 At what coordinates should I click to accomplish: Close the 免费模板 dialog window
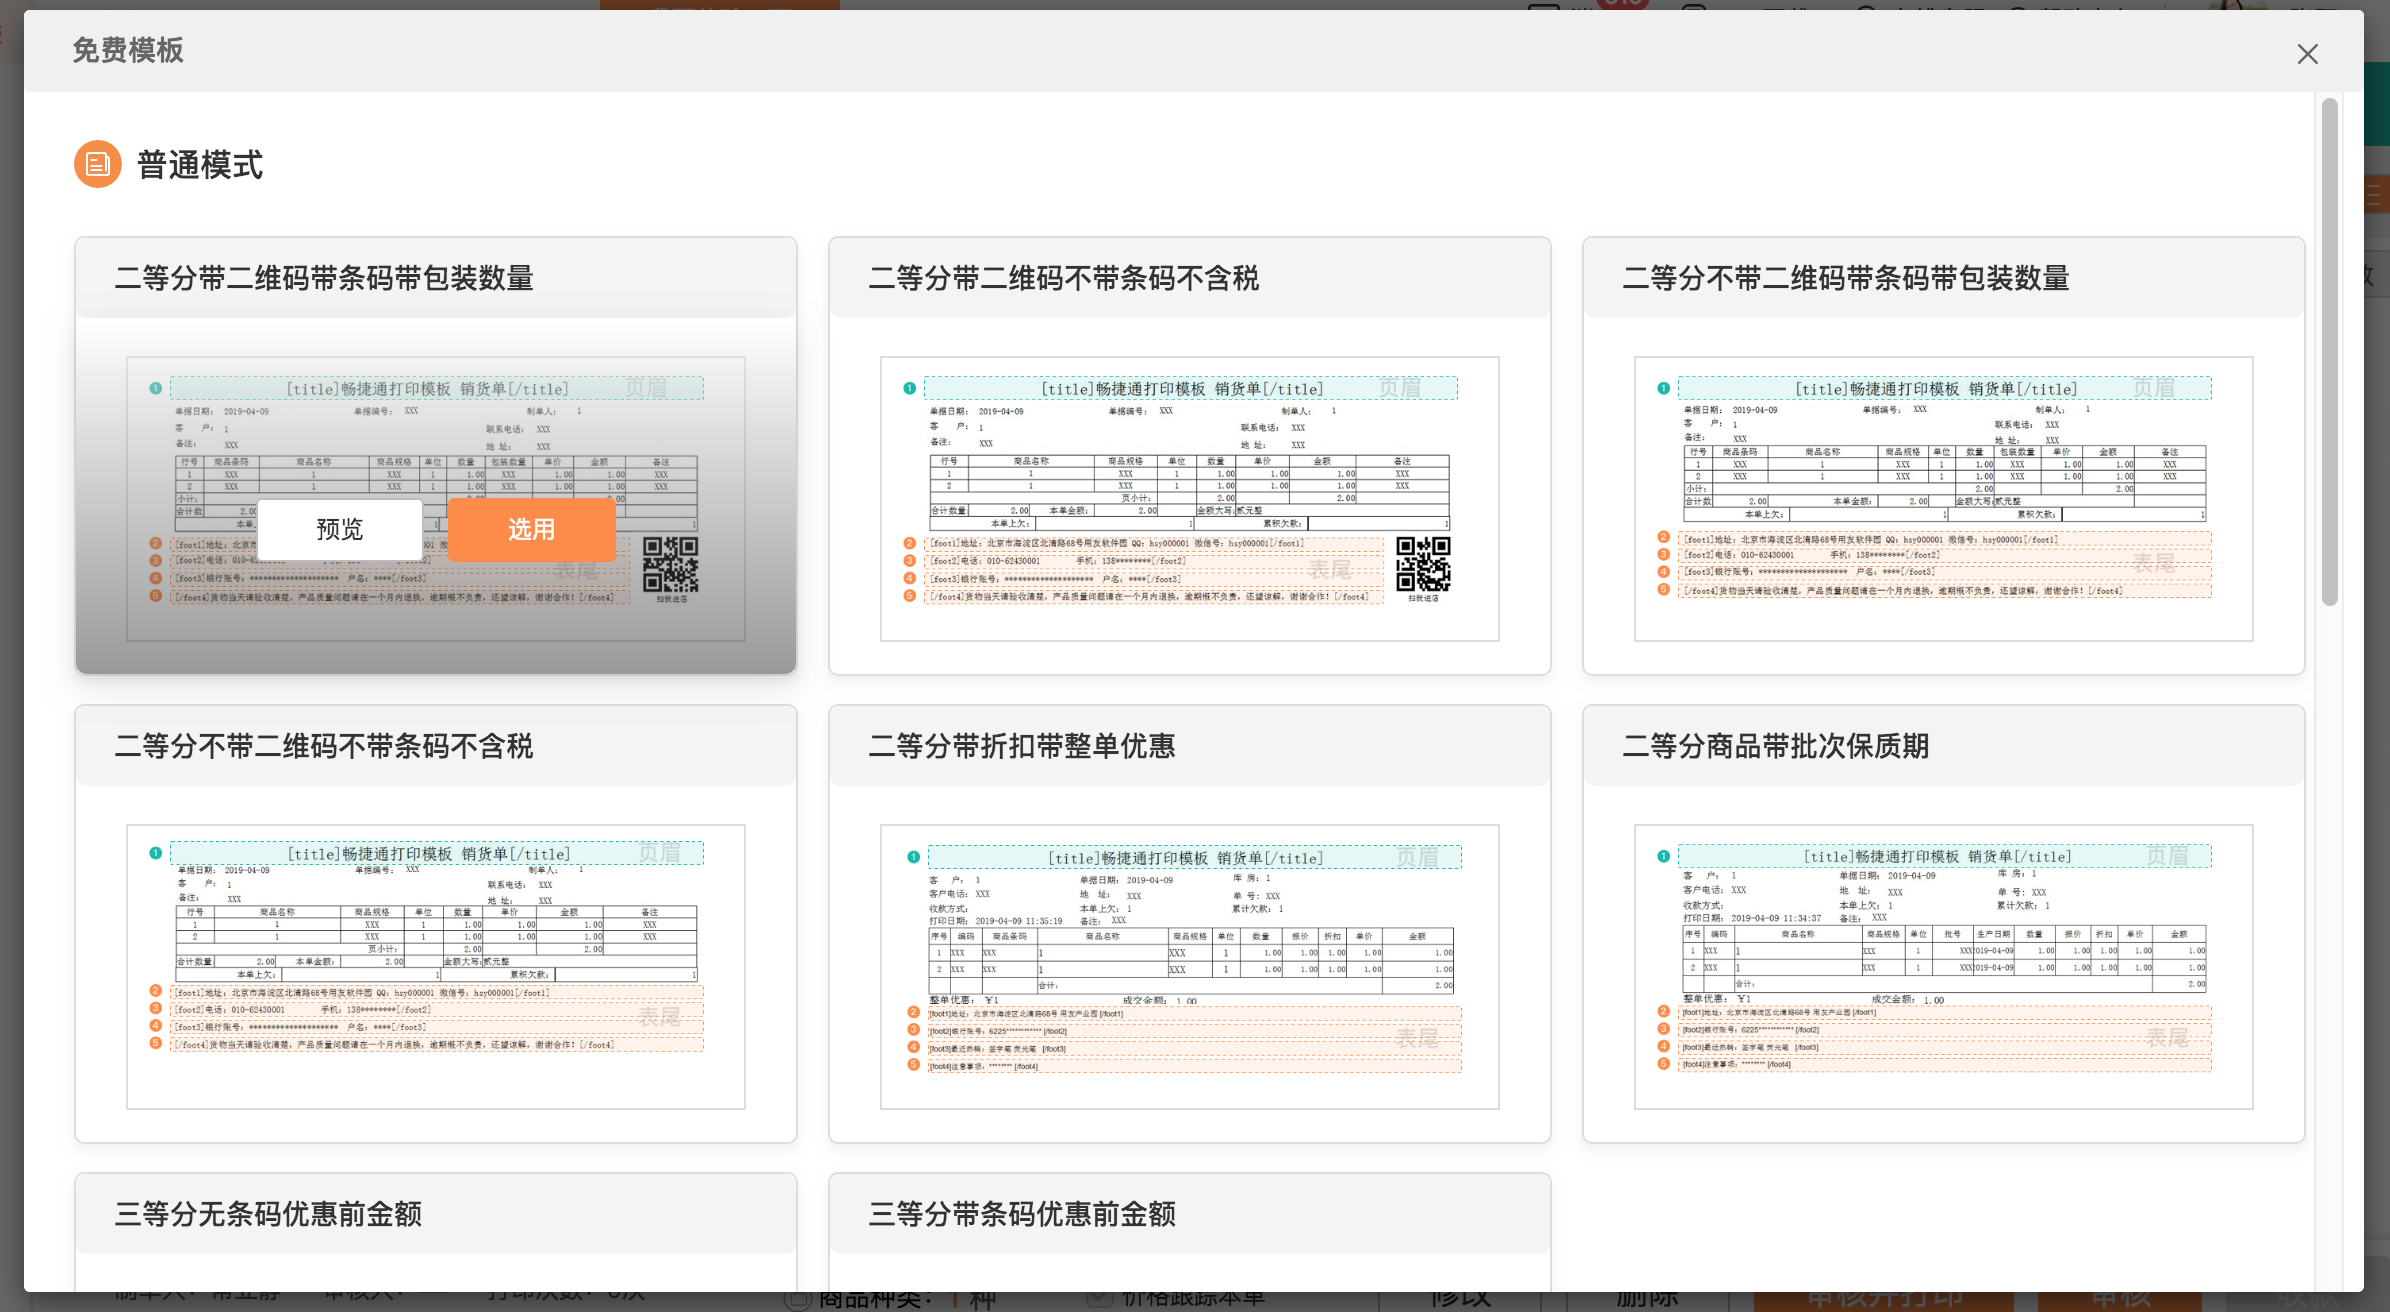pos(2308,53)
